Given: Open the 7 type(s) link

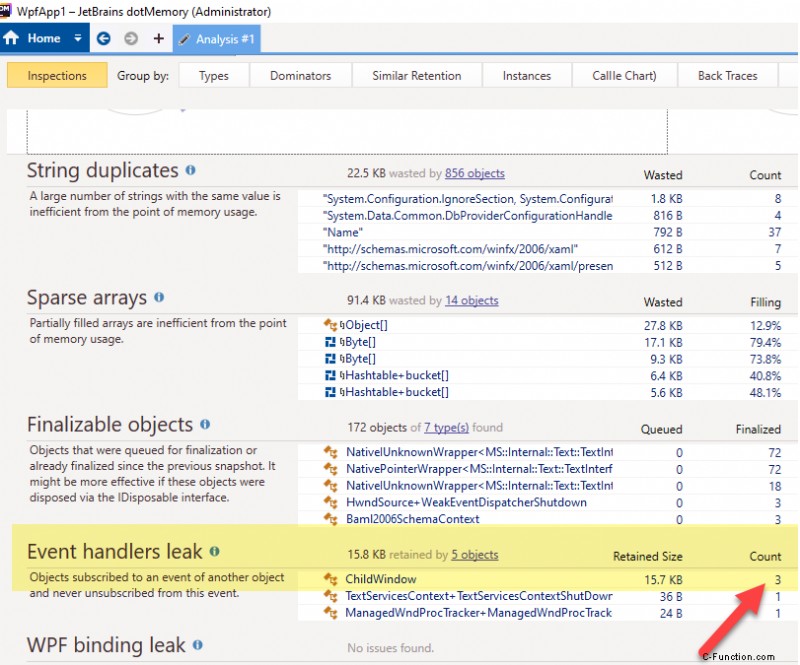Looking at the screenshot, I should point(446,428).
